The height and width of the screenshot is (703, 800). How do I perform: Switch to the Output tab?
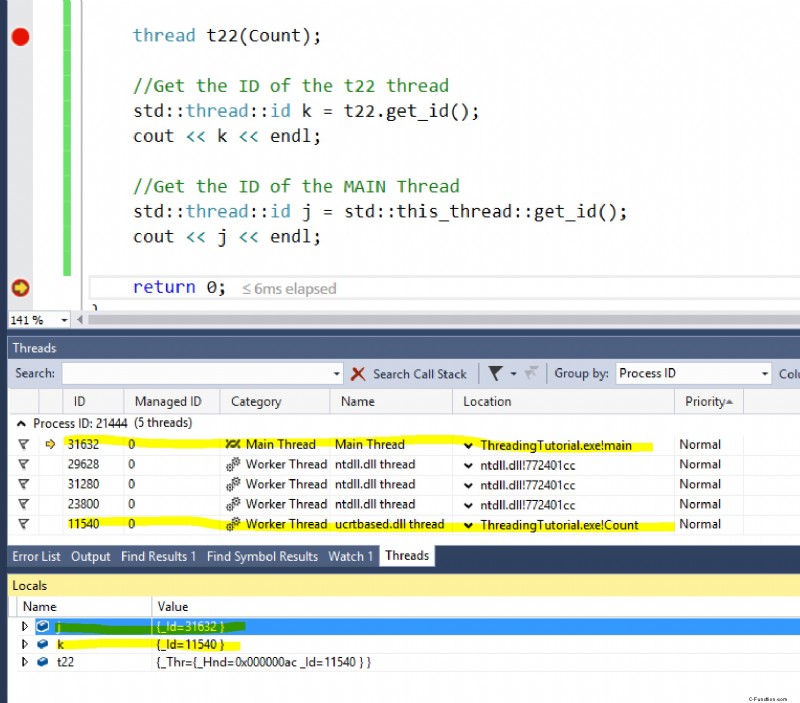[90, 556]
